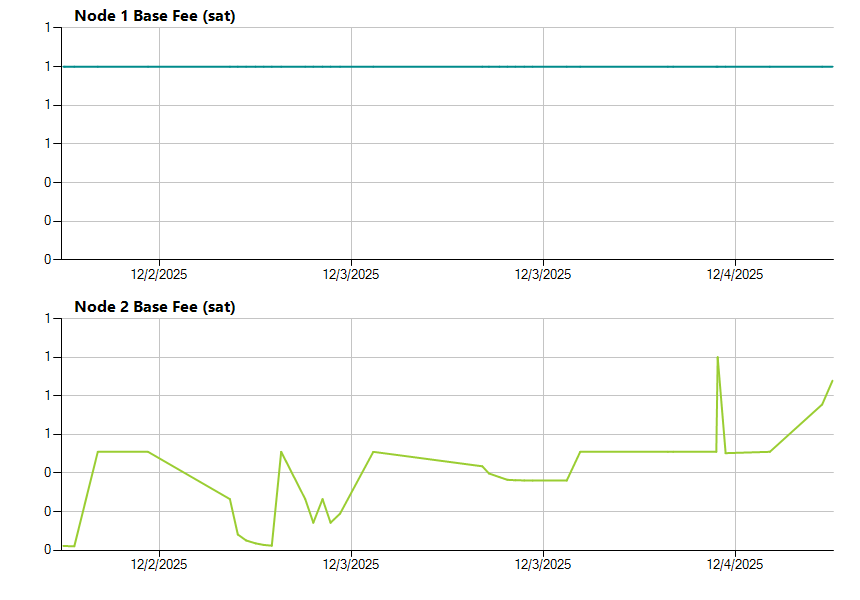Select the 12/4/2025 label under Node 1 chart
Image resolution: width=860 pixels, height=600 pixels.
(x=735, y=274)
